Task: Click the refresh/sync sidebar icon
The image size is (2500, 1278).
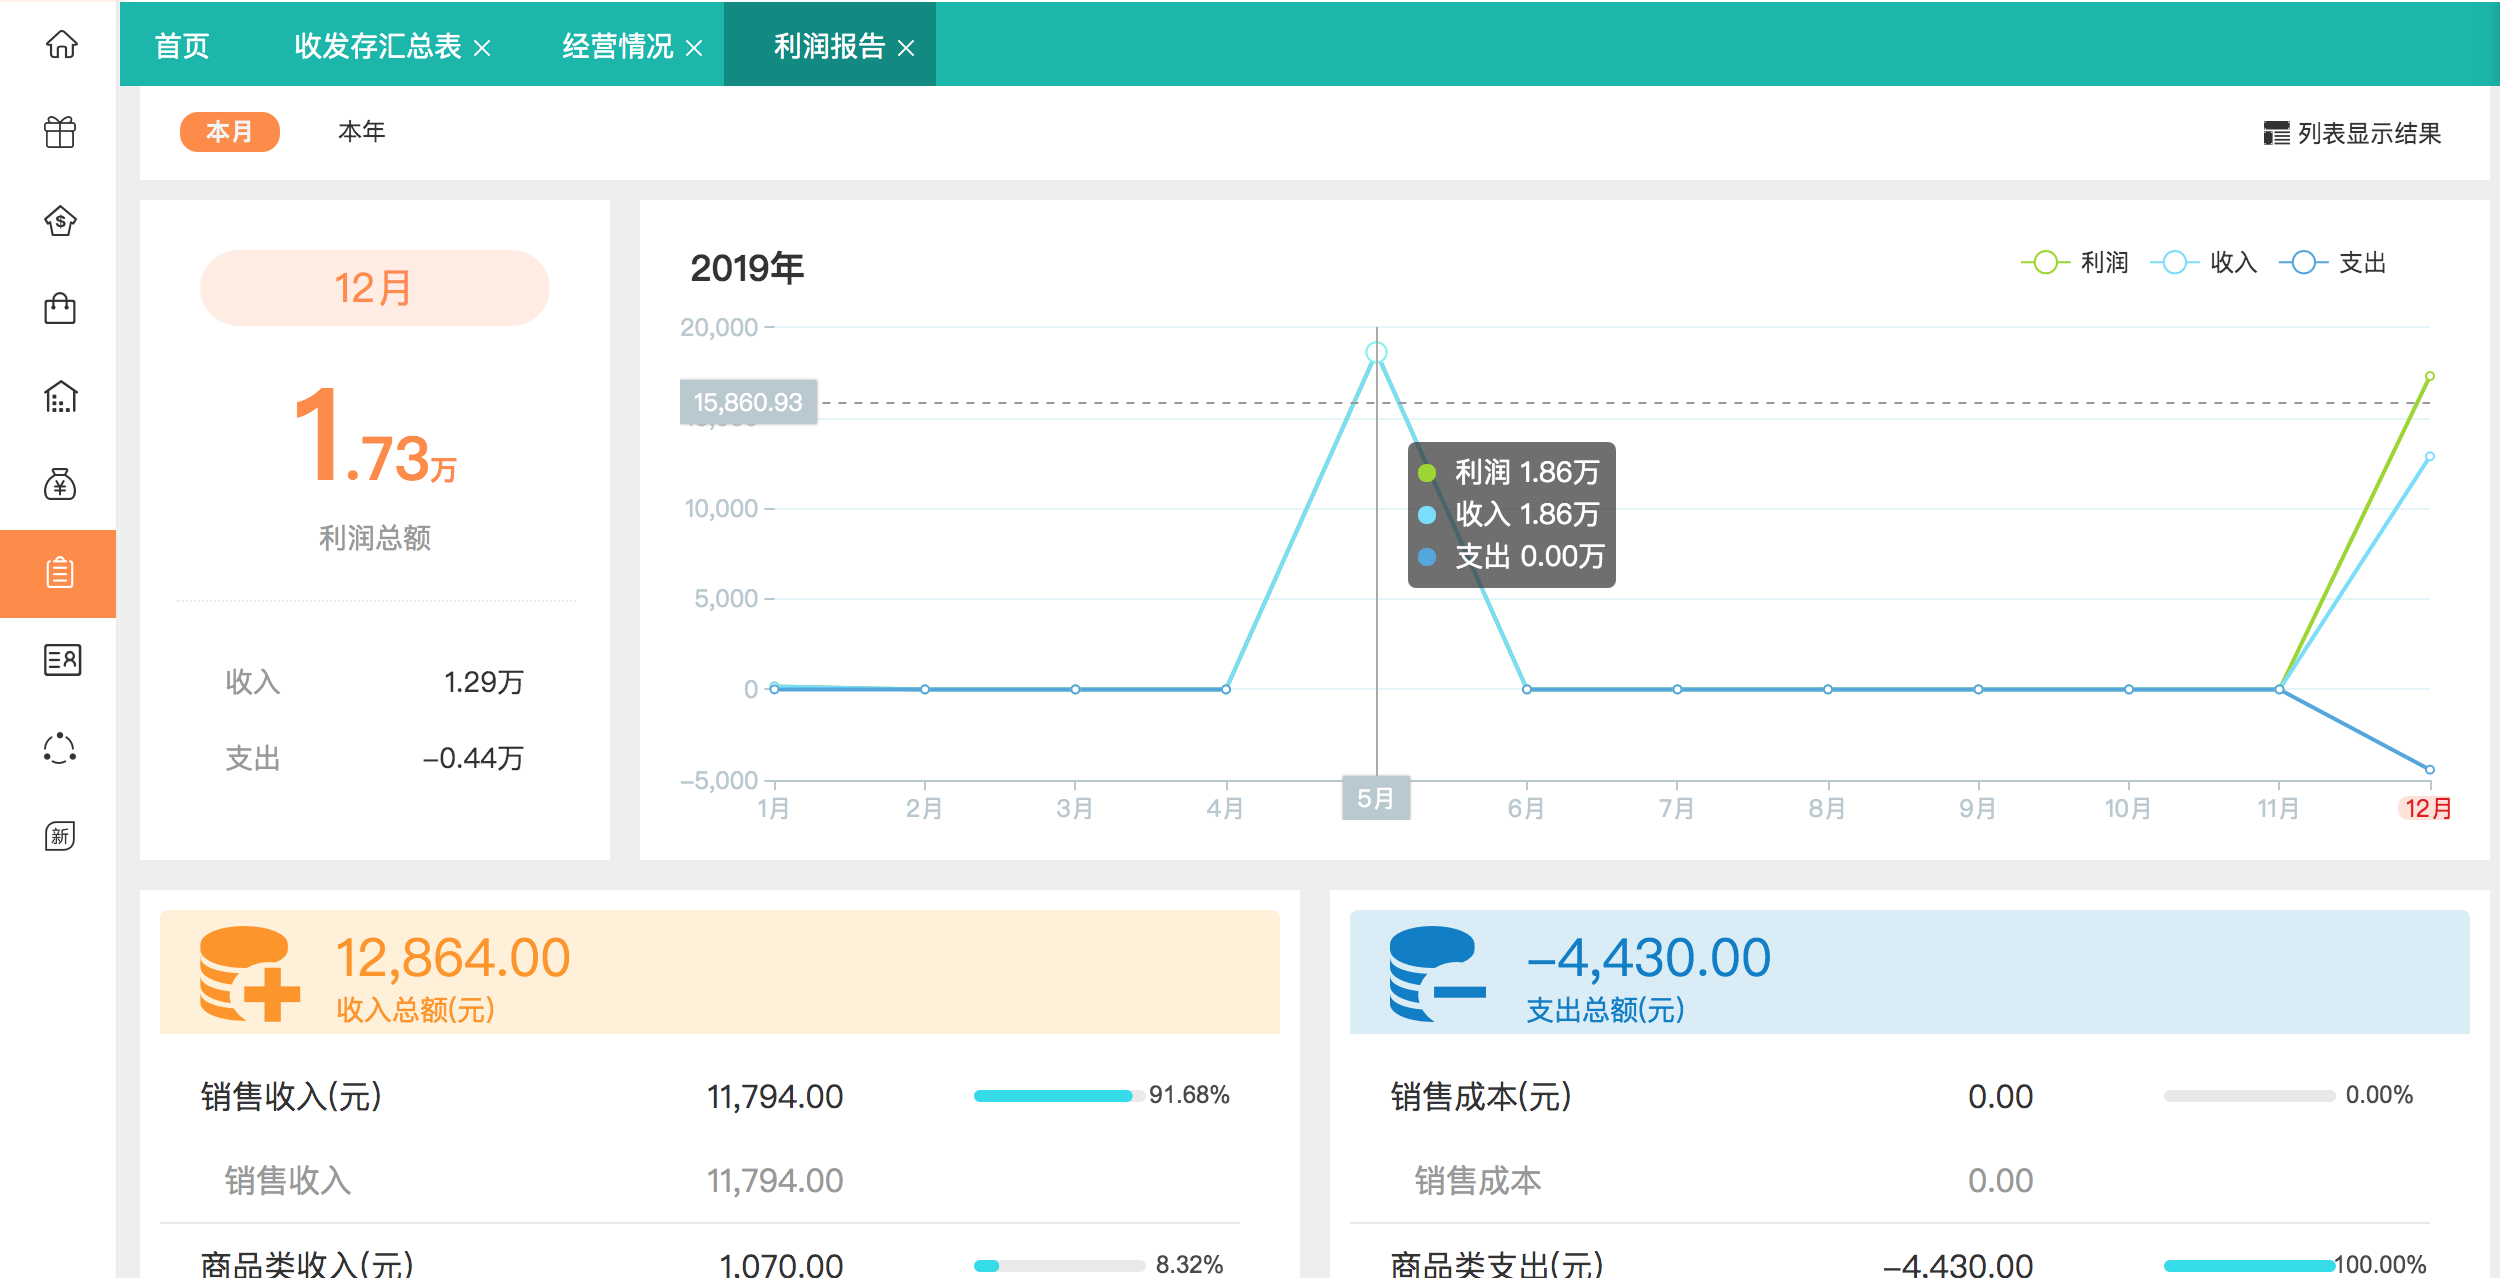Action: (60, 748)
